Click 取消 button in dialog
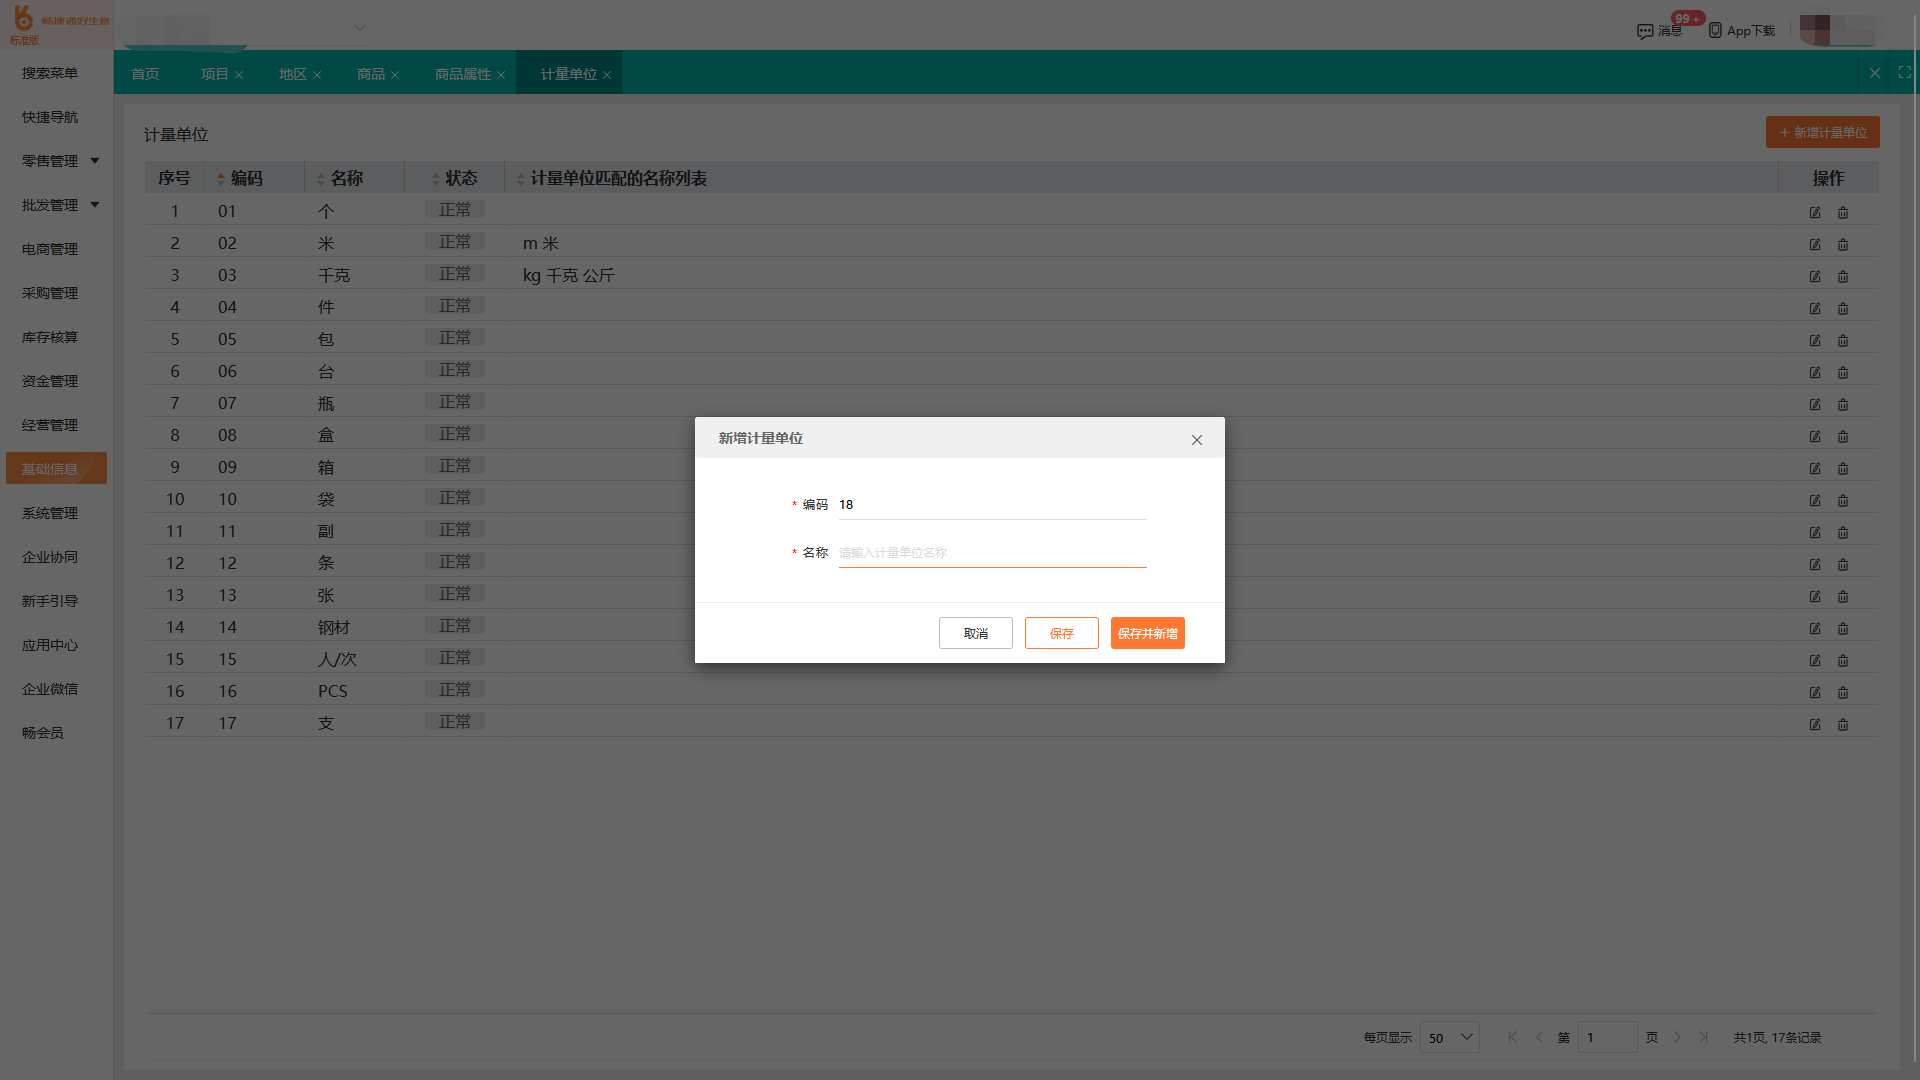The width and height of the screenshot is (1920, 1080). point(976,633)
